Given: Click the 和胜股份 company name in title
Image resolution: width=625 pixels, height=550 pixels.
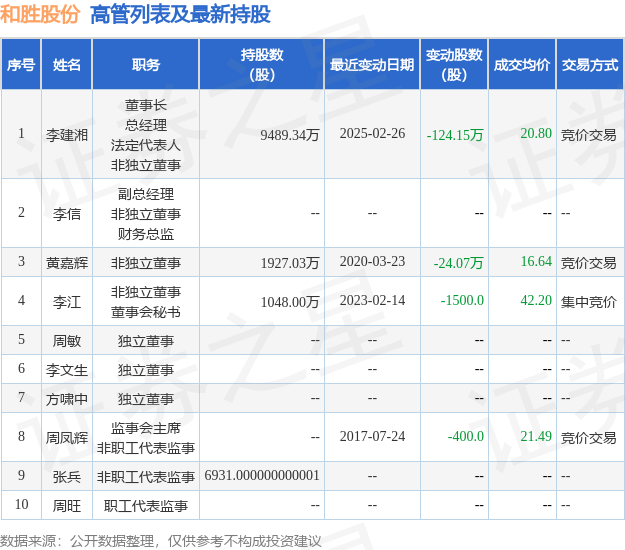Looking at the screenshot, I should point(41,14).
